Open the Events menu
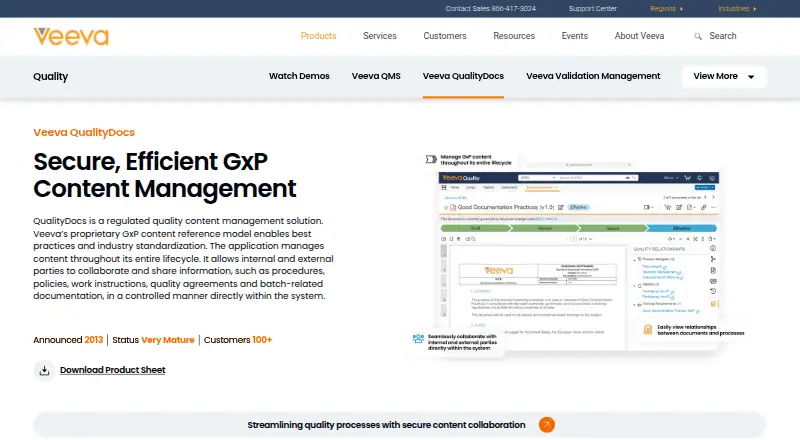This screenshot has height=440, width=800. (x=574, y=36)
